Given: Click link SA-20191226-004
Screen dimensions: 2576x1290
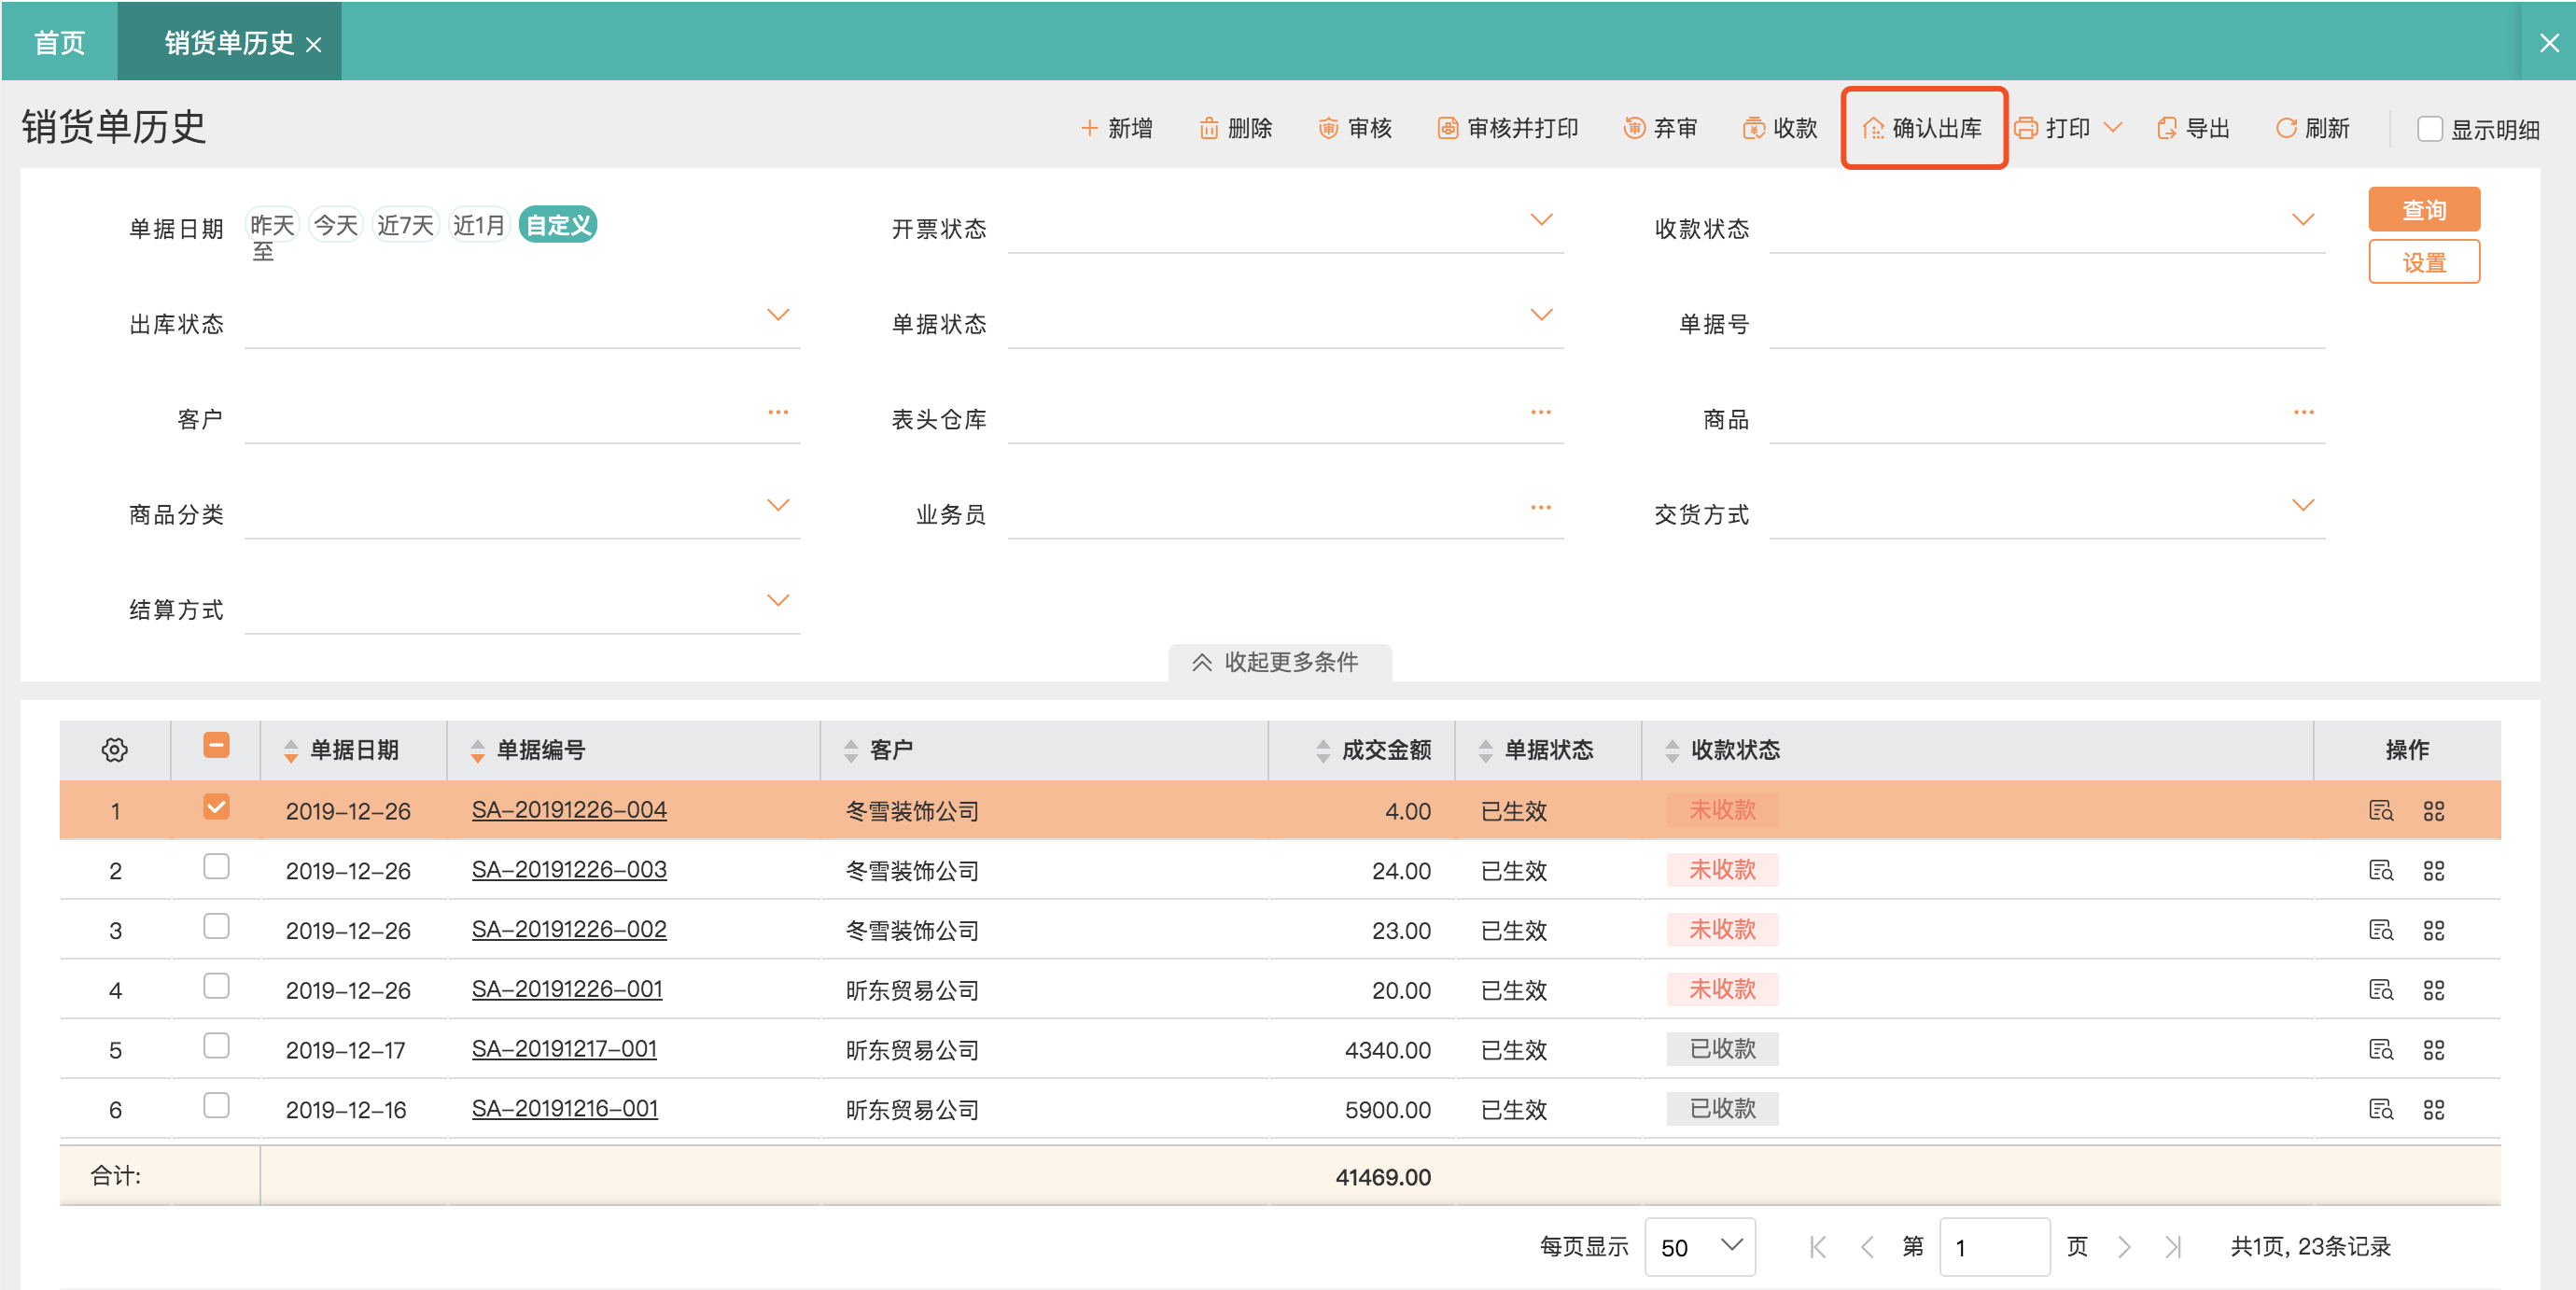Looking at the screenshot, I should [569, 808].
